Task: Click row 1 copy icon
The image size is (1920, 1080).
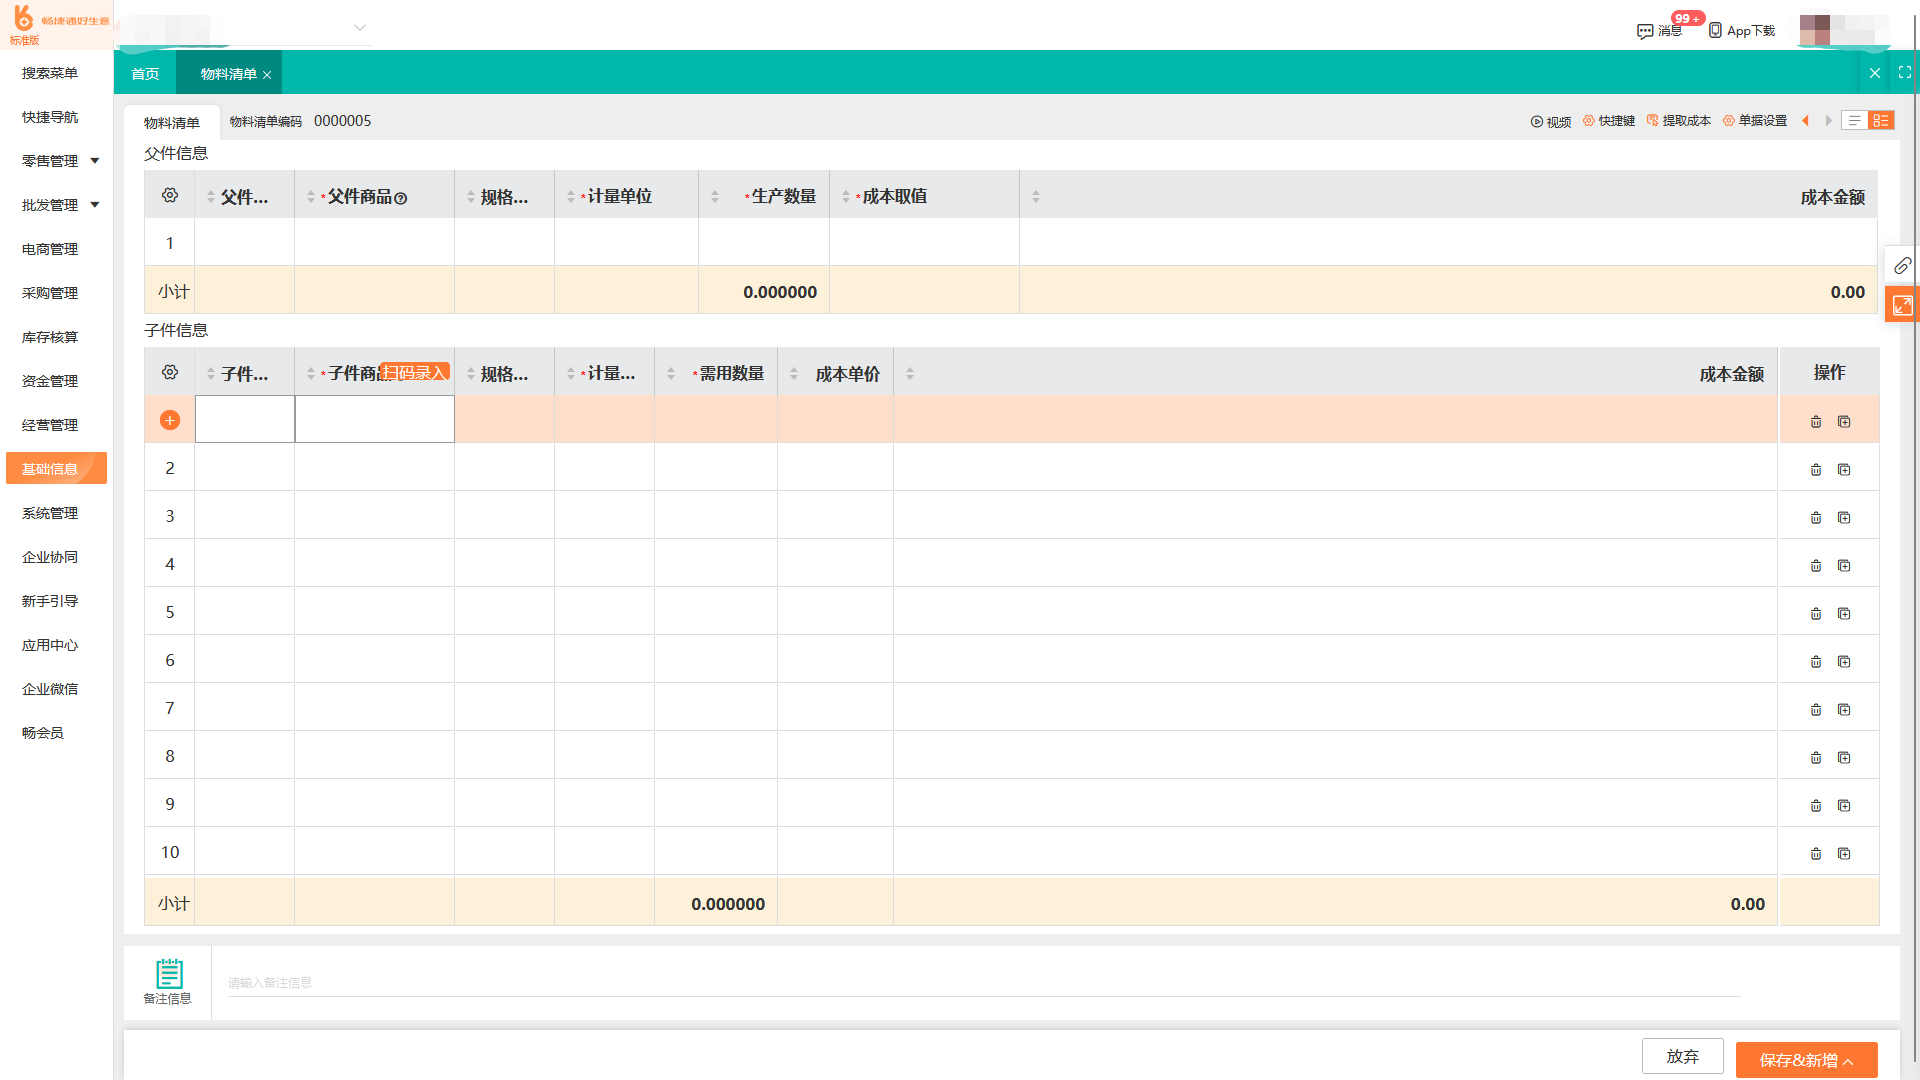Action: pyautogui.click(x=1844, y=421)
